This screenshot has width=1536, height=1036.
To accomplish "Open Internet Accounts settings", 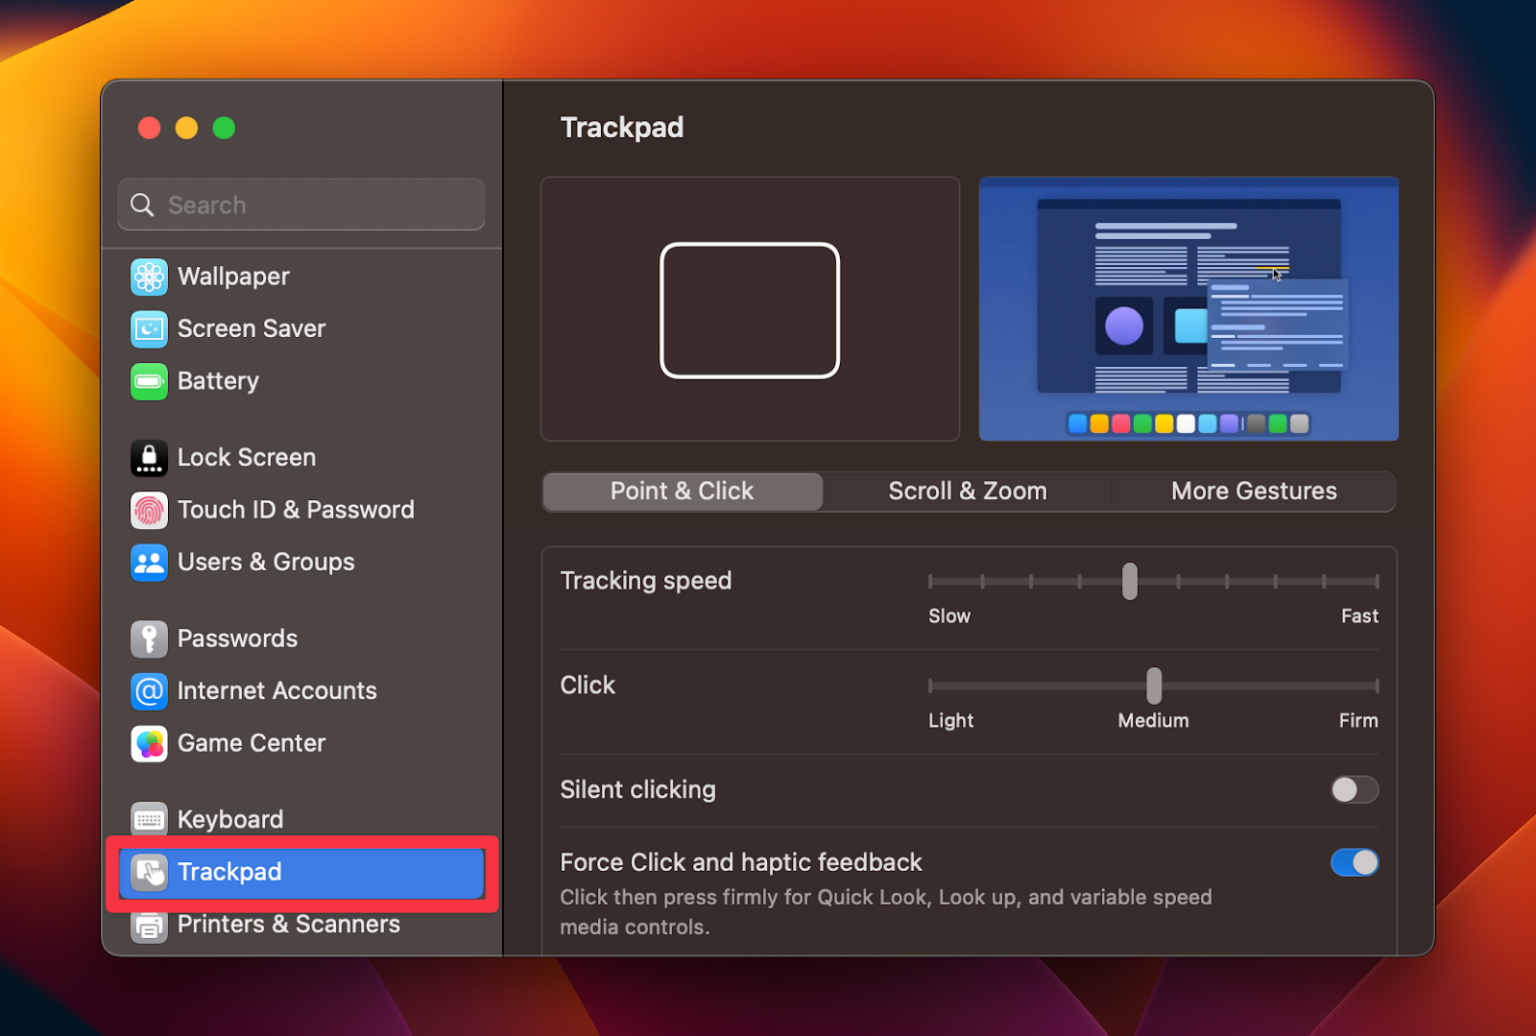I will point(149,691).
